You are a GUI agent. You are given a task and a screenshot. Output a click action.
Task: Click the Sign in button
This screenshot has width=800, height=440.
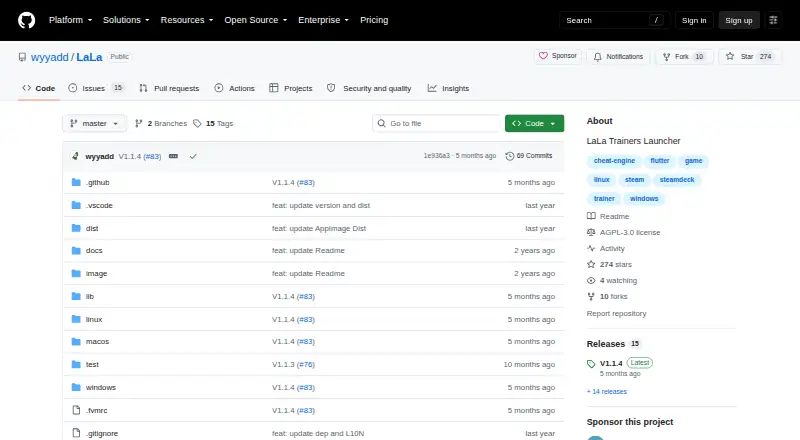click(x=694, y=20)
